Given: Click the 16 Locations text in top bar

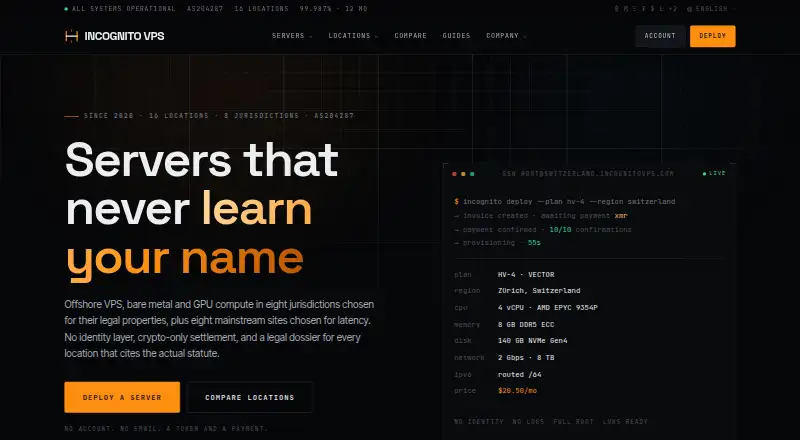Looking at the screenshot, I should coord(261,9).
